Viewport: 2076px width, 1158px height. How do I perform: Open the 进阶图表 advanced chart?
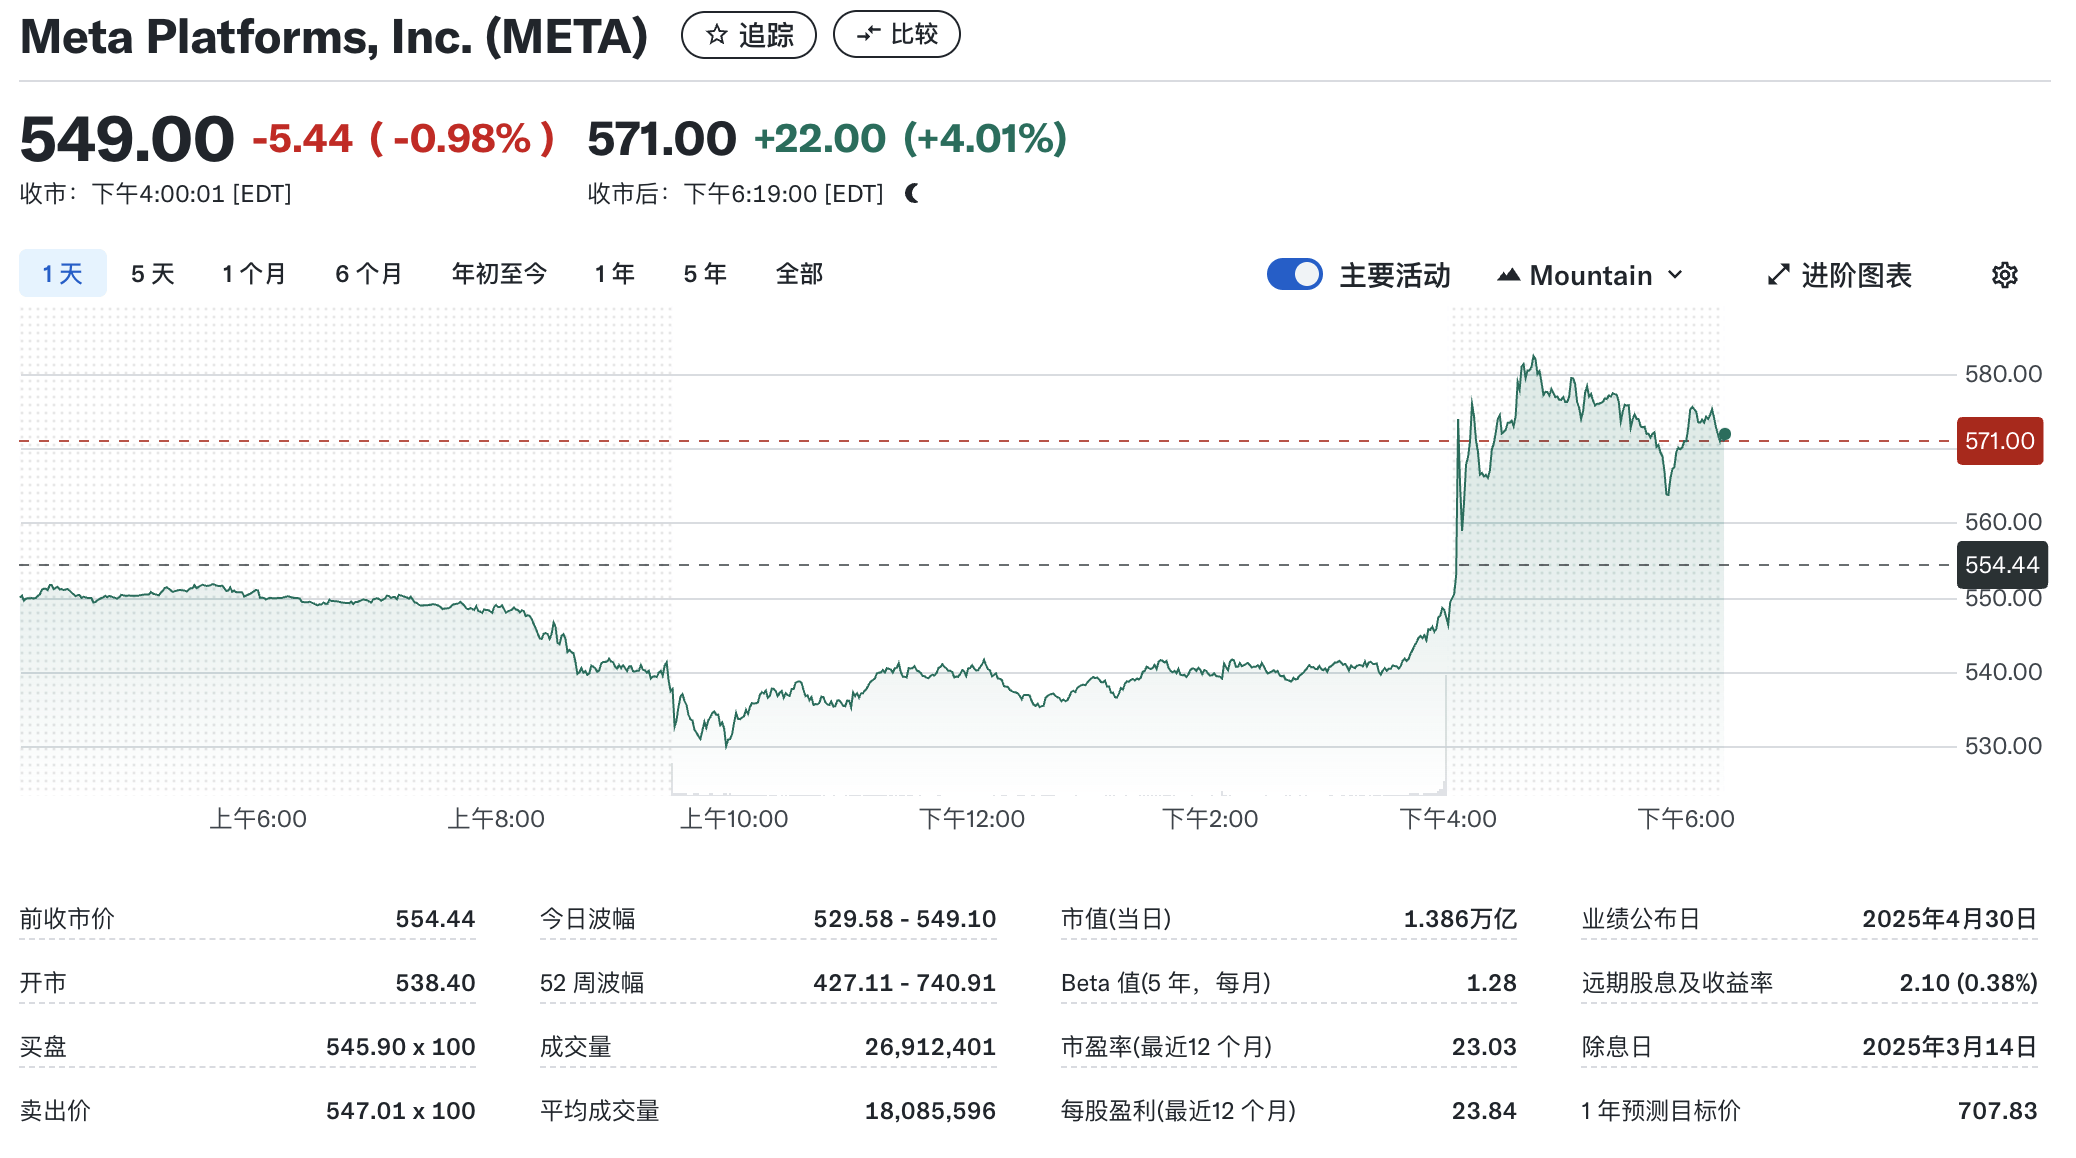(x=1857, y=275)
